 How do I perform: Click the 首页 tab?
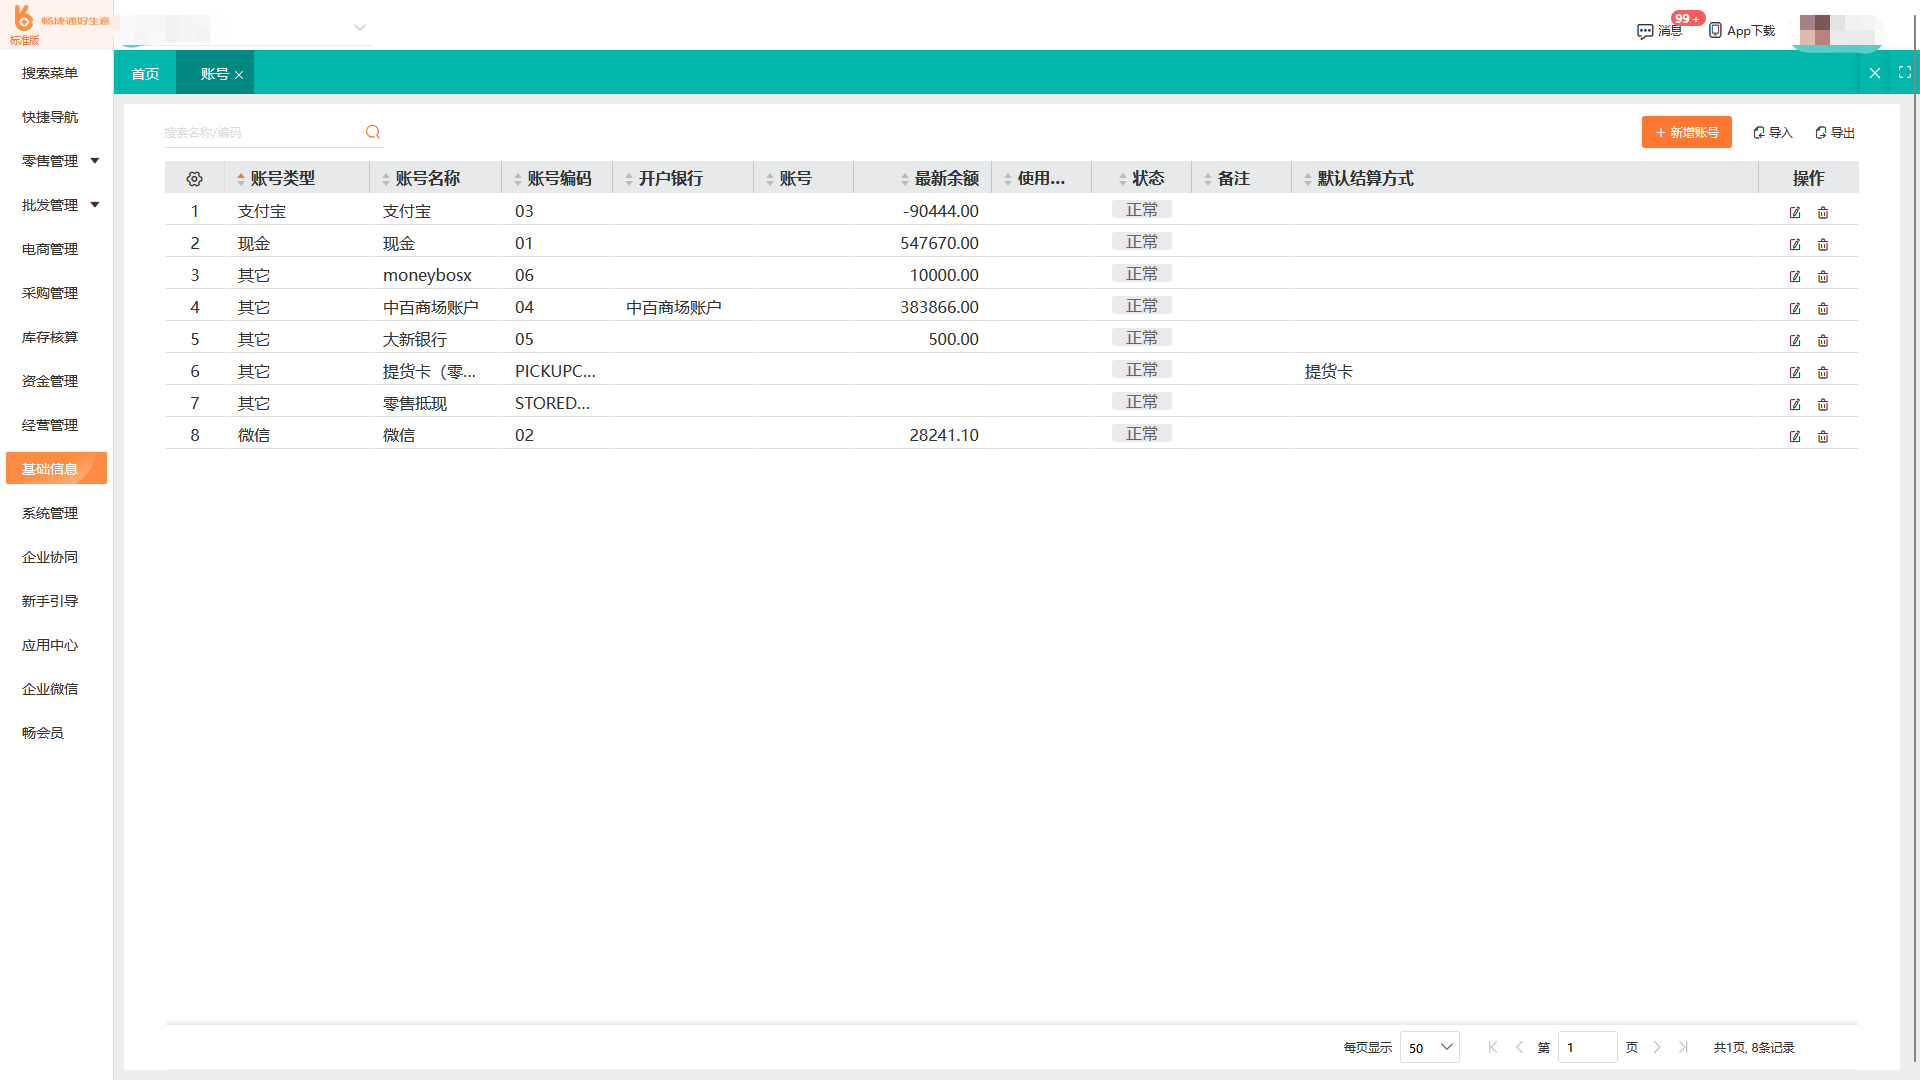[x=145, y=73]
